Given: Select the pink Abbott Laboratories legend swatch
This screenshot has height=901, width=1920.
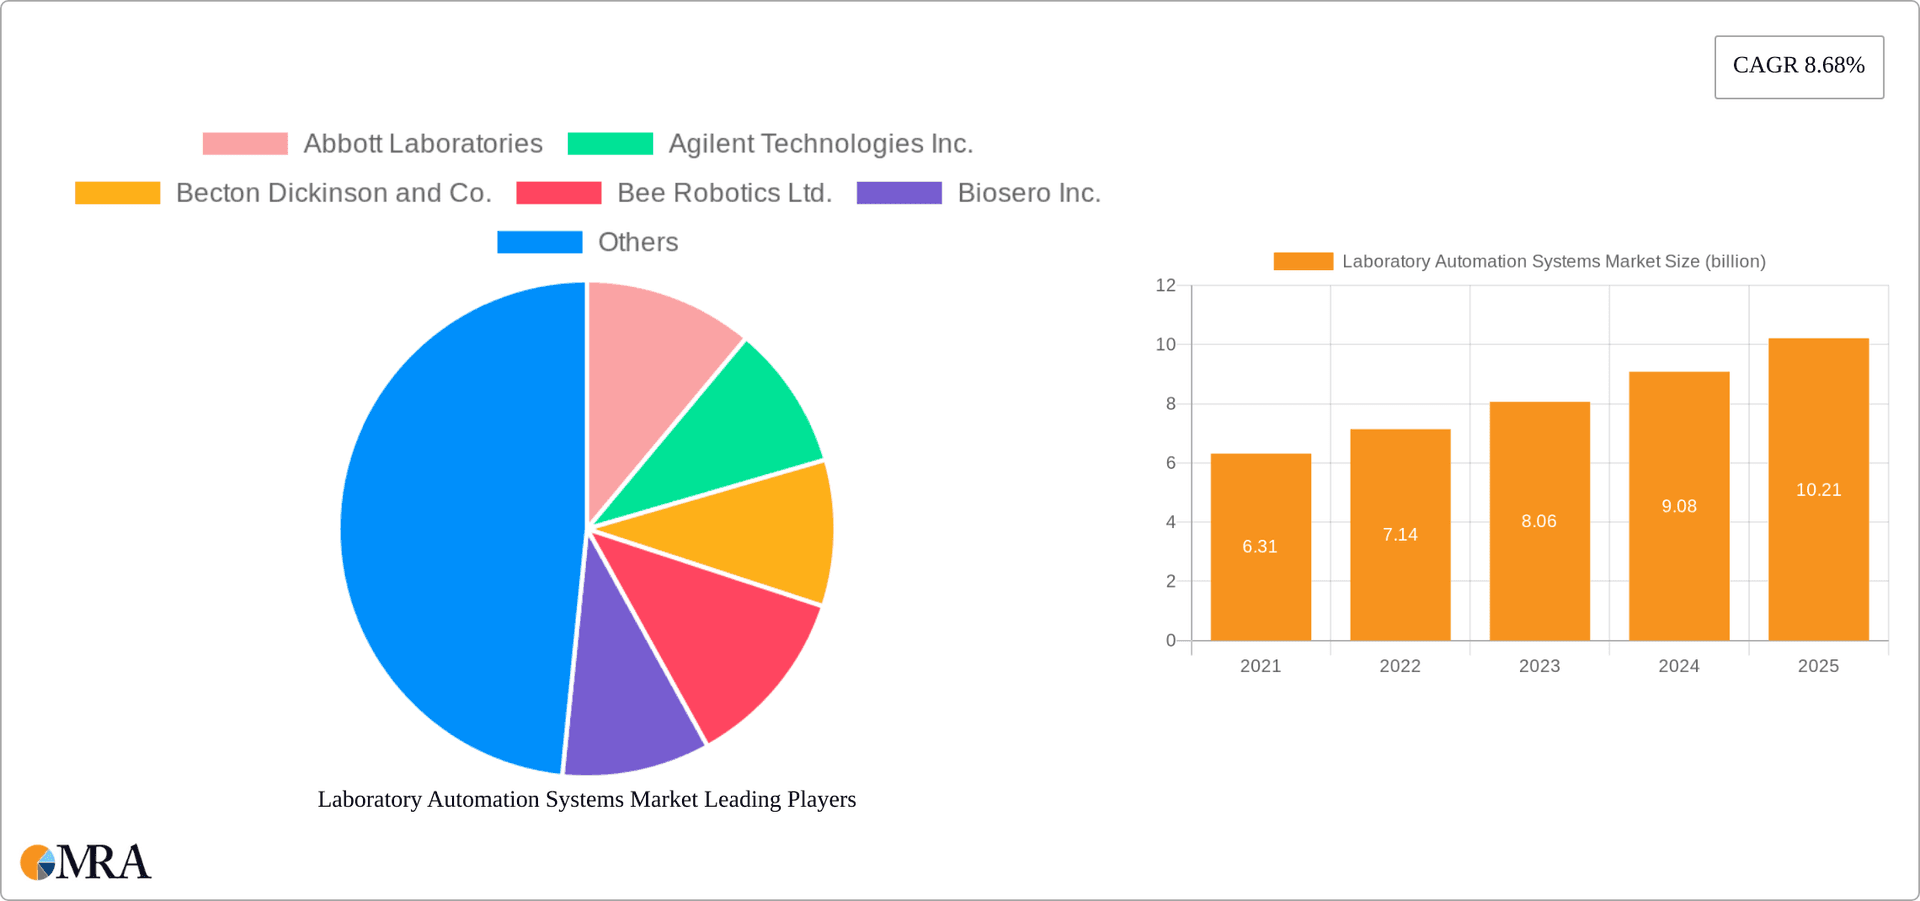Looking at the screenshot, I should click(x=243, y=143).
